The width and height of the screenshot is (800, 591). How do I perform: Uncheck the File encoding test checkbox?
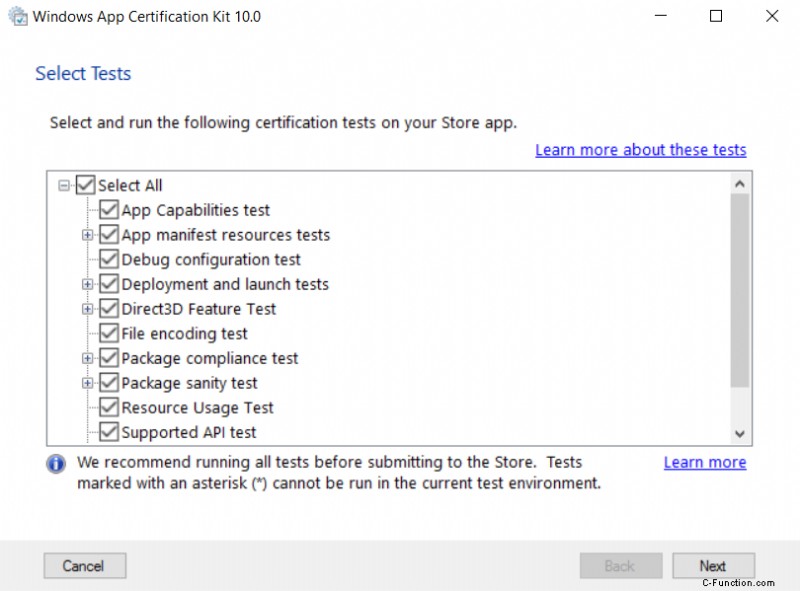[109, 333]
